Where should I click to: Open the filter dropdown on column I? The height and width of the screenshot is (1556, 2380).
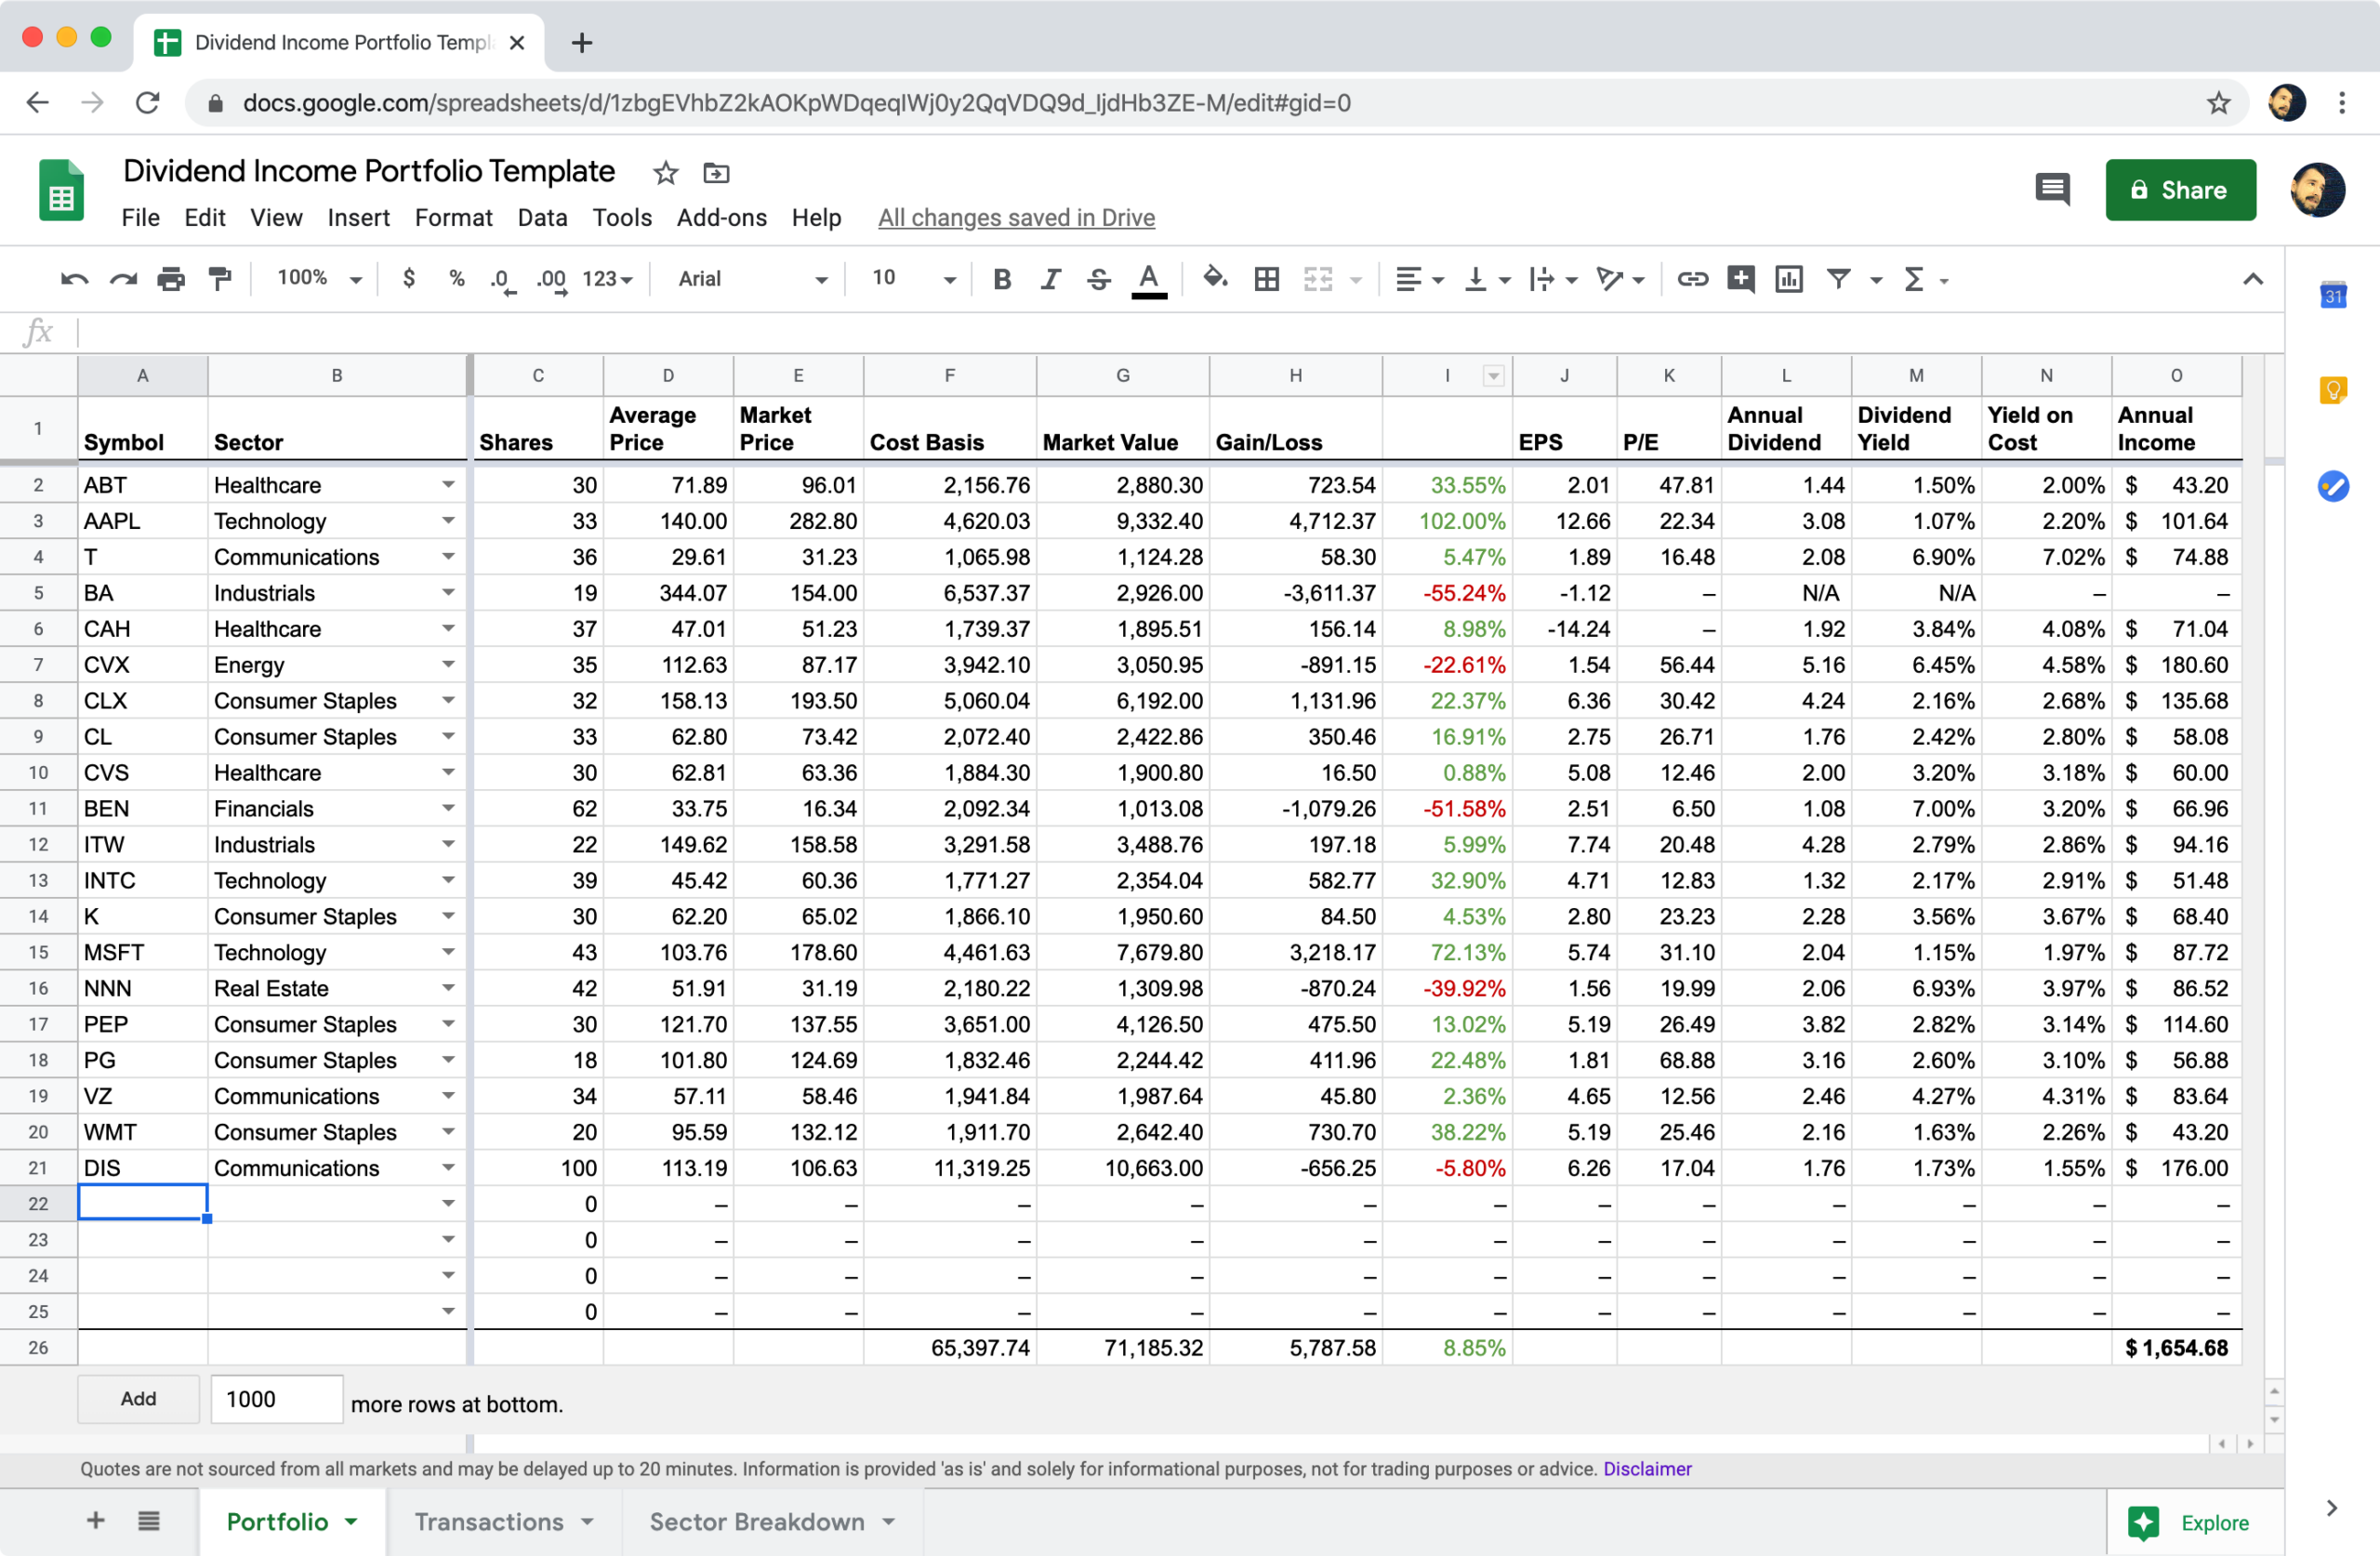click(x=1494, y=376)
